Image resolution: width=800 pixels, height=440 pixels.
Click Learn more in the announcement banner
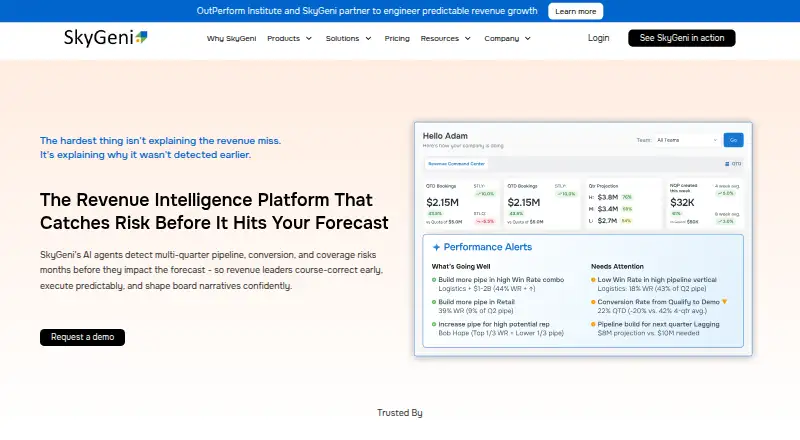[576, 11]
